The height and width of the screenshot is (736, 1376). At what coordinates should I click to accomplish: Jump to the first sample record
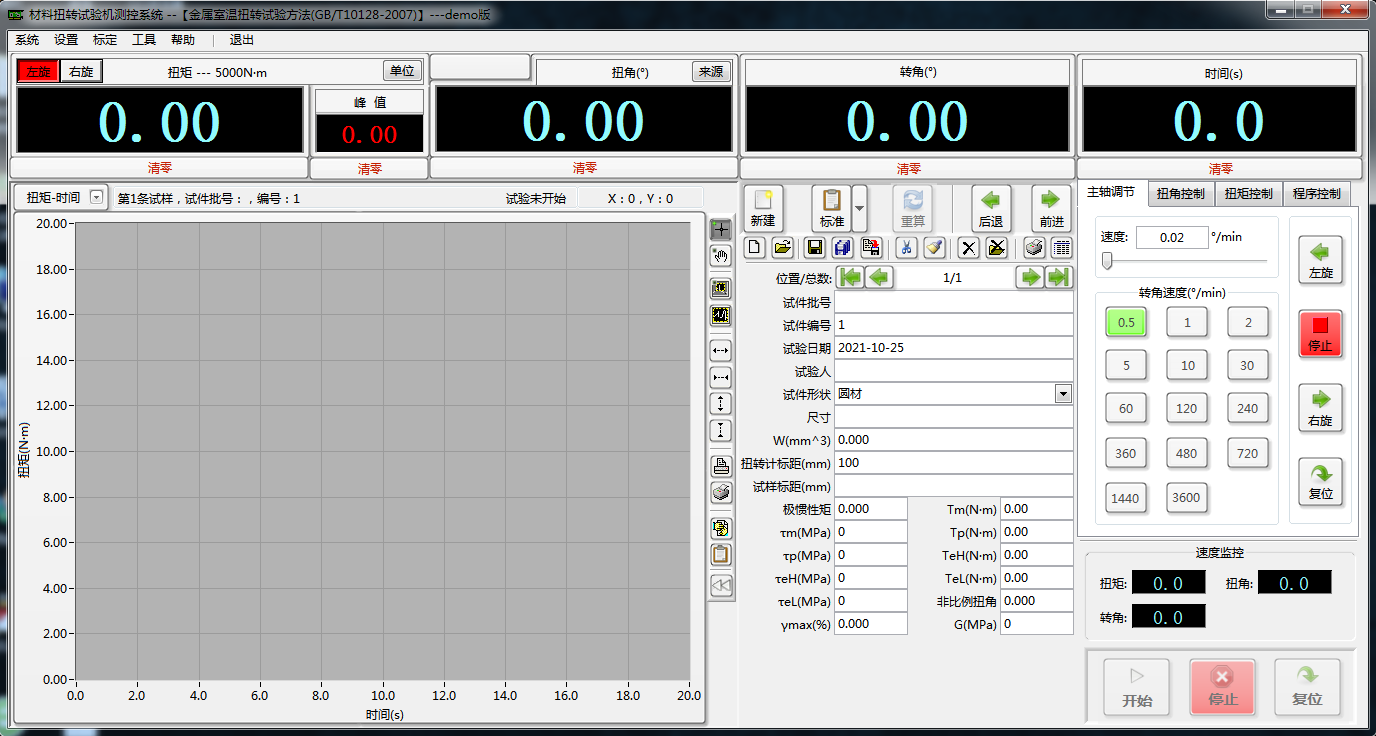[851, 277]
